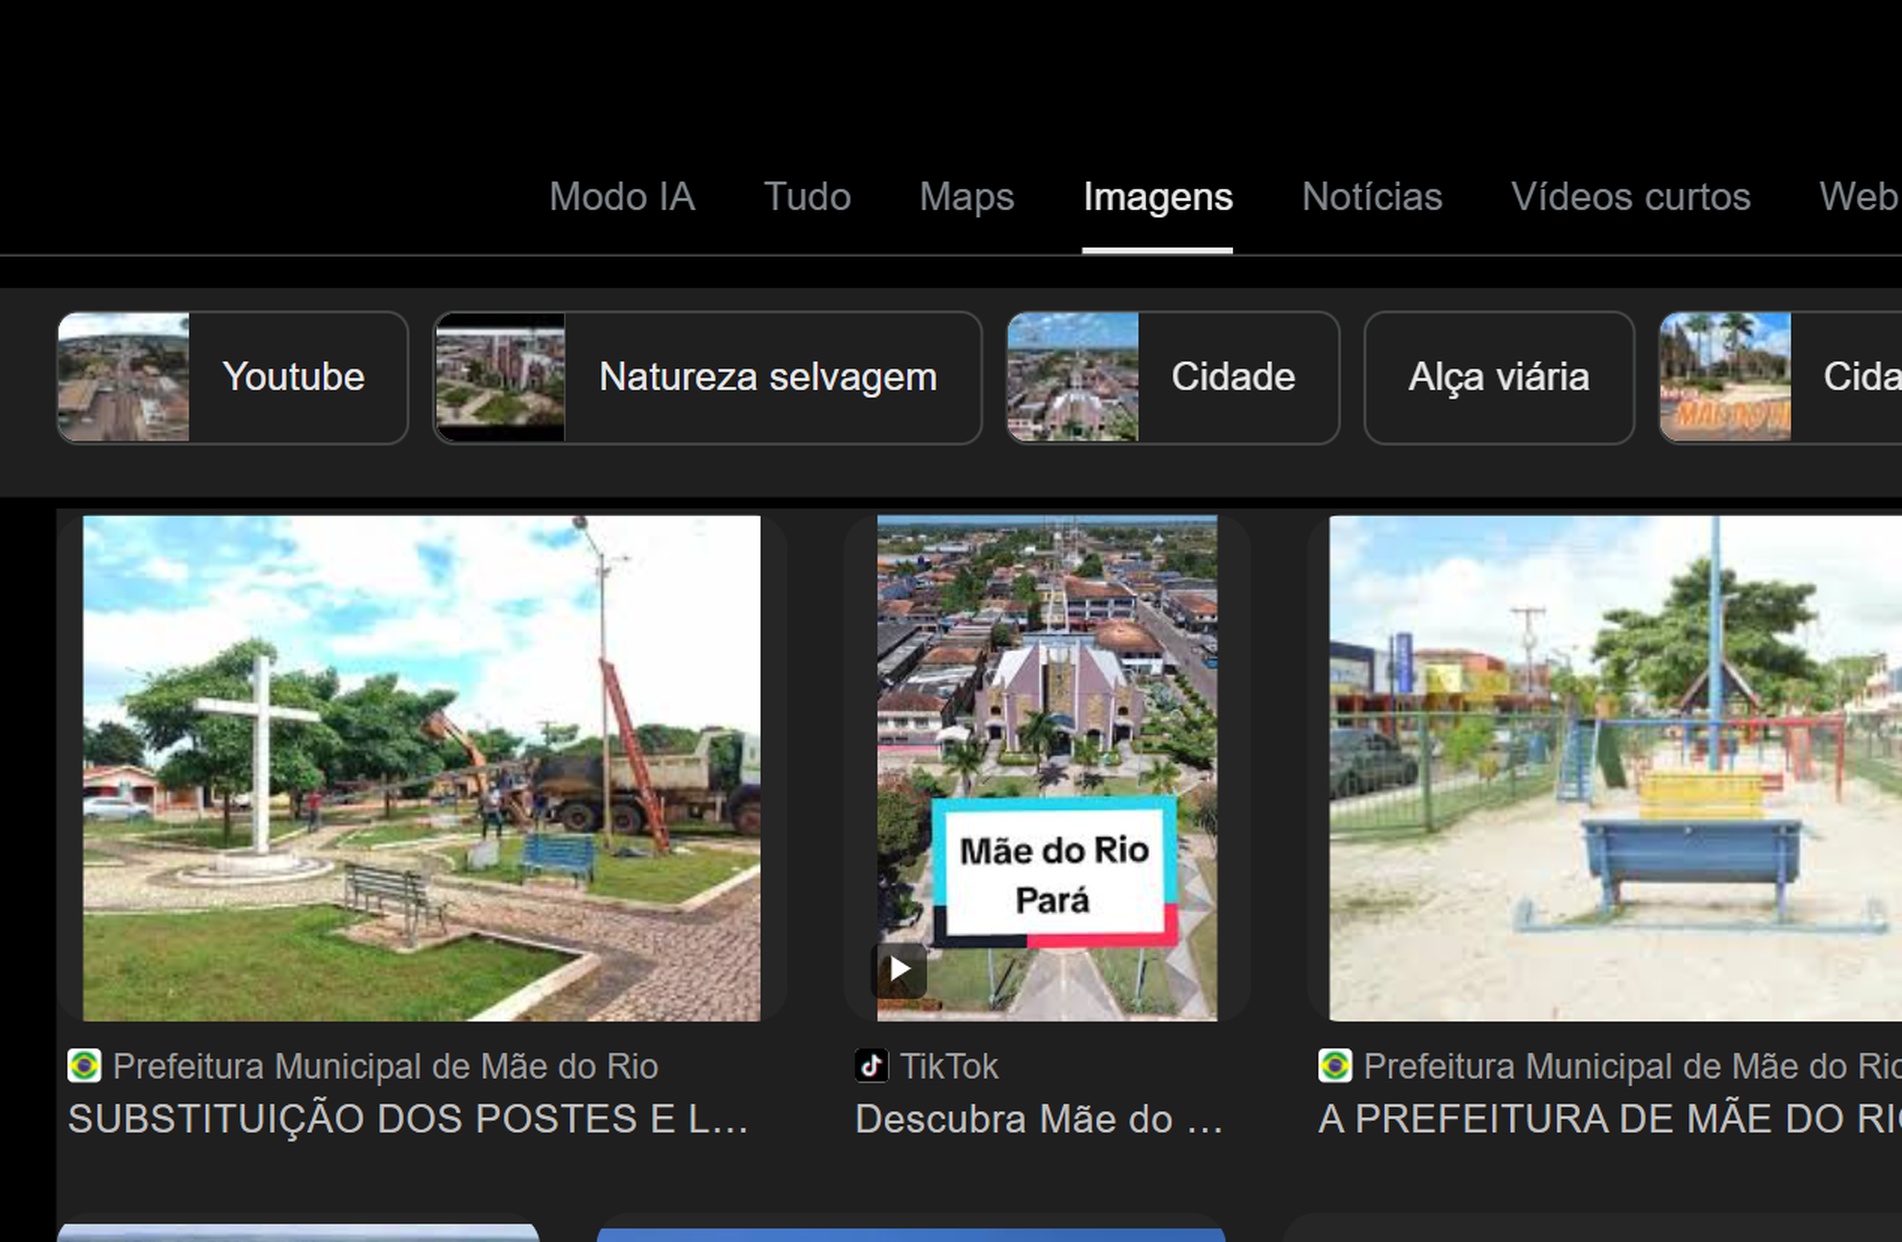Click the play icon on the TikTok video
This screenshot has width=1902, height=1242.
coord(899,969)
